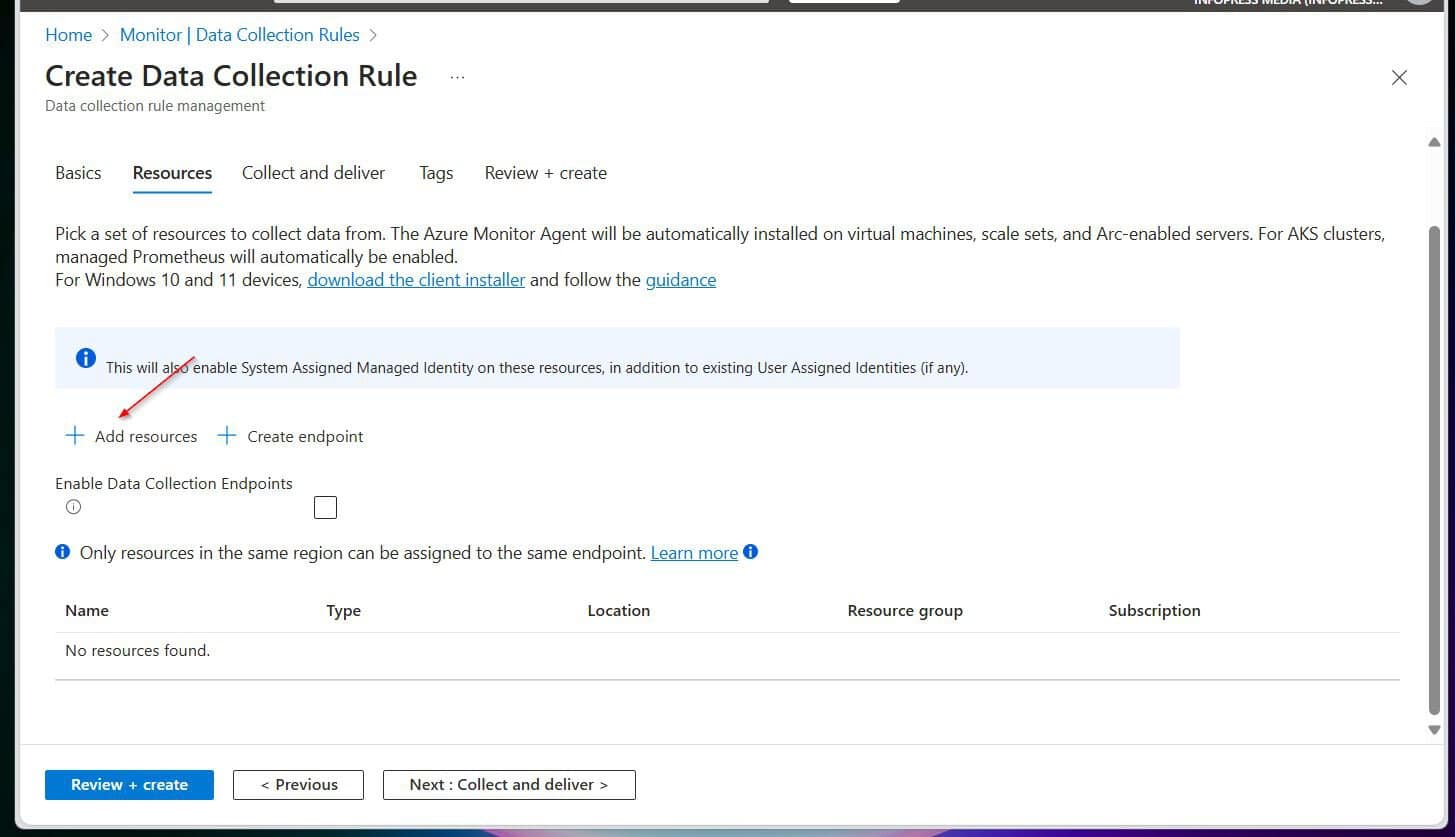Click the info icon under Enable Data Collection Endpoints
Image resolution: width=1455 pixels, height=837 pixels.
73,507
